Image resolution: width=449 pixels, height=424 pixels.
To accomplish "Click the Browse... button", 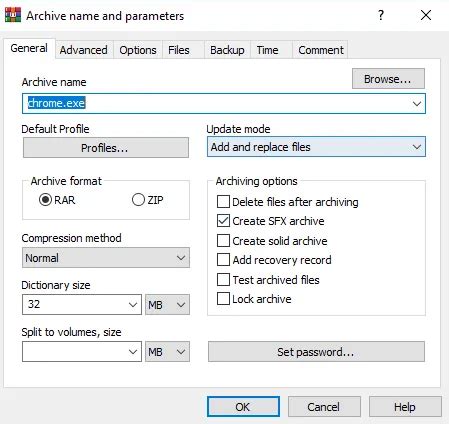I will 388,79.
